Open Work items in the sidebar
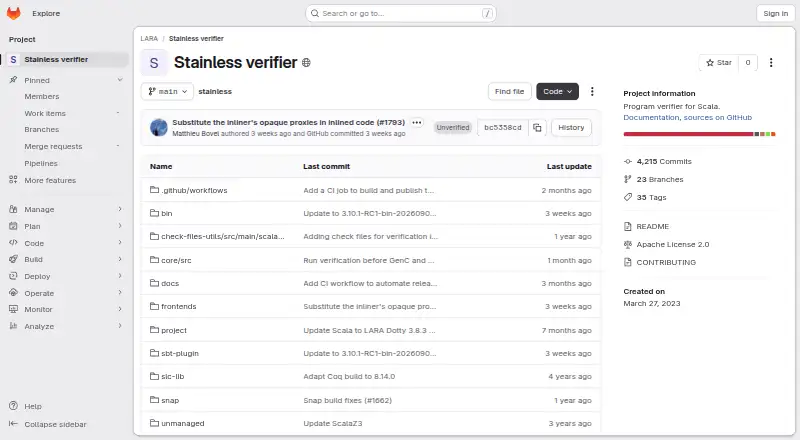The height and width of the screenshot is (440, 800). click(x=45, y=113)
